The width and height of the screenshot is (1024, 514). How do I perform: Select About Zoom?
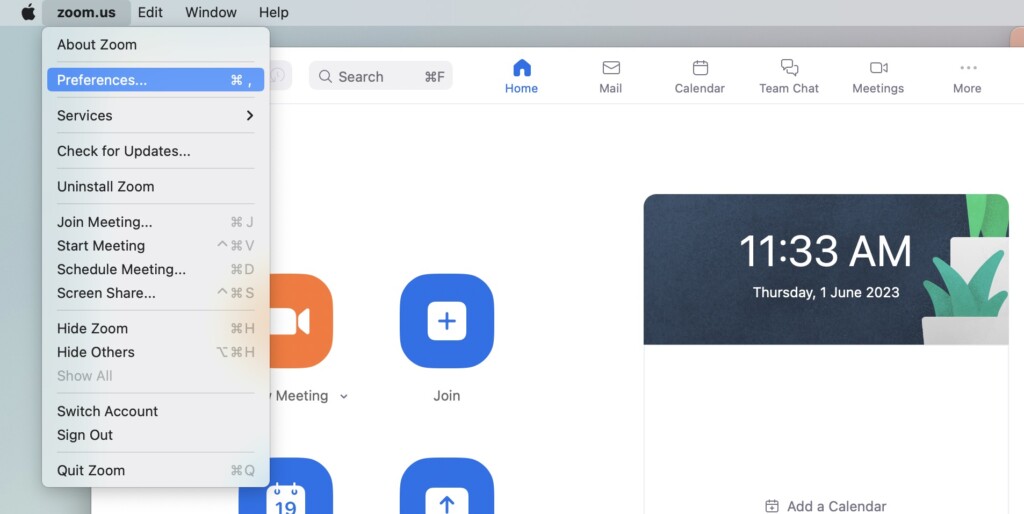click(x=155, y=44)
